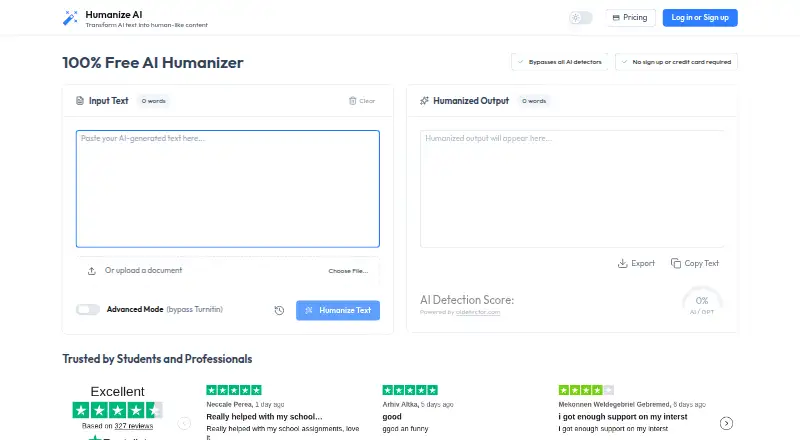Click the Bypasses all AI detectors badge
Screen dimensions: 800x440
pyautogui.click(x=560, y=62)
